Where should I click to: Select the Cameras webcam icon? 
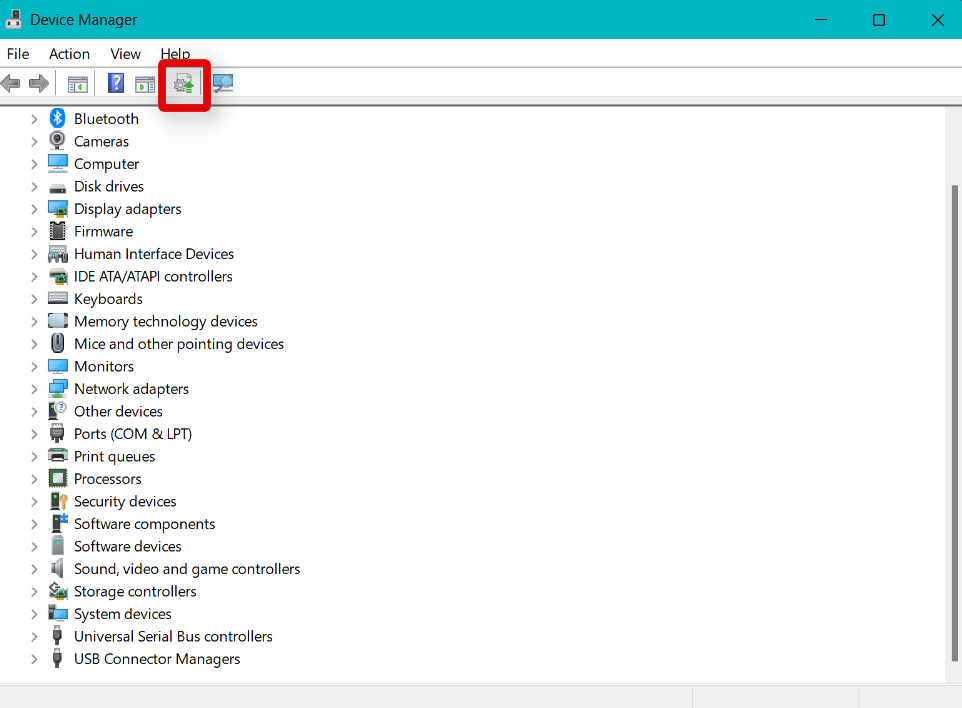click(58, 141)
